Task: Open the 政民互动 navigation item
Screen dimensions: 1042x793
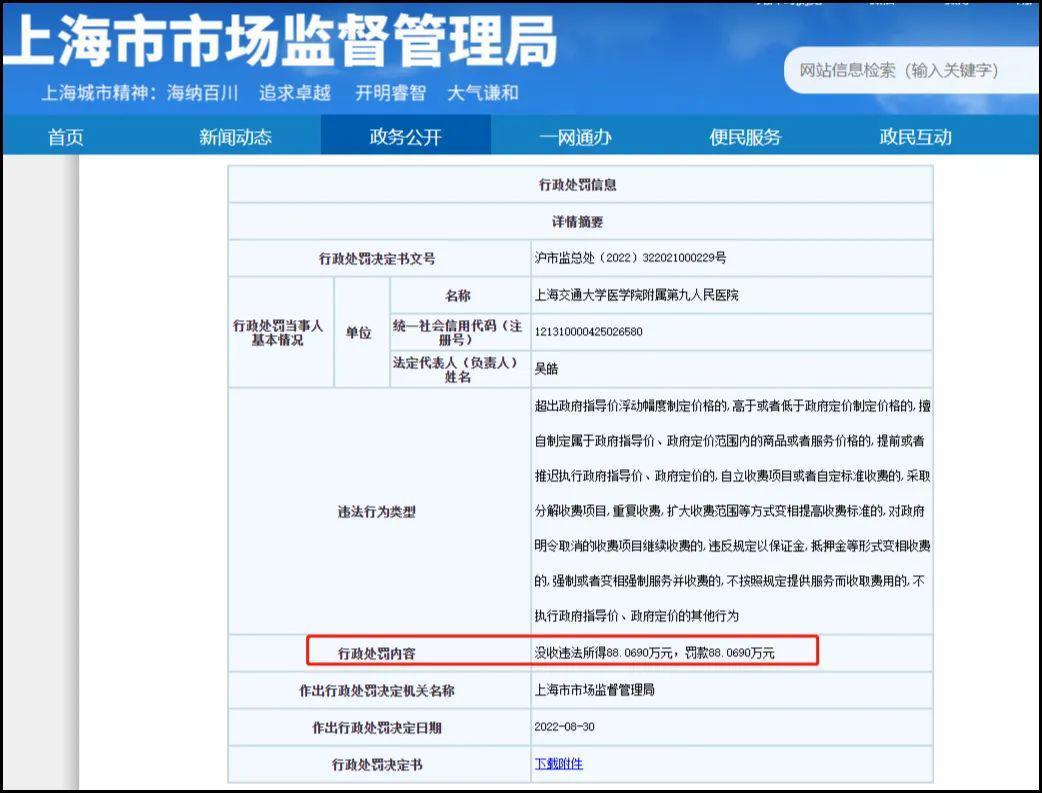Action: 915,137
